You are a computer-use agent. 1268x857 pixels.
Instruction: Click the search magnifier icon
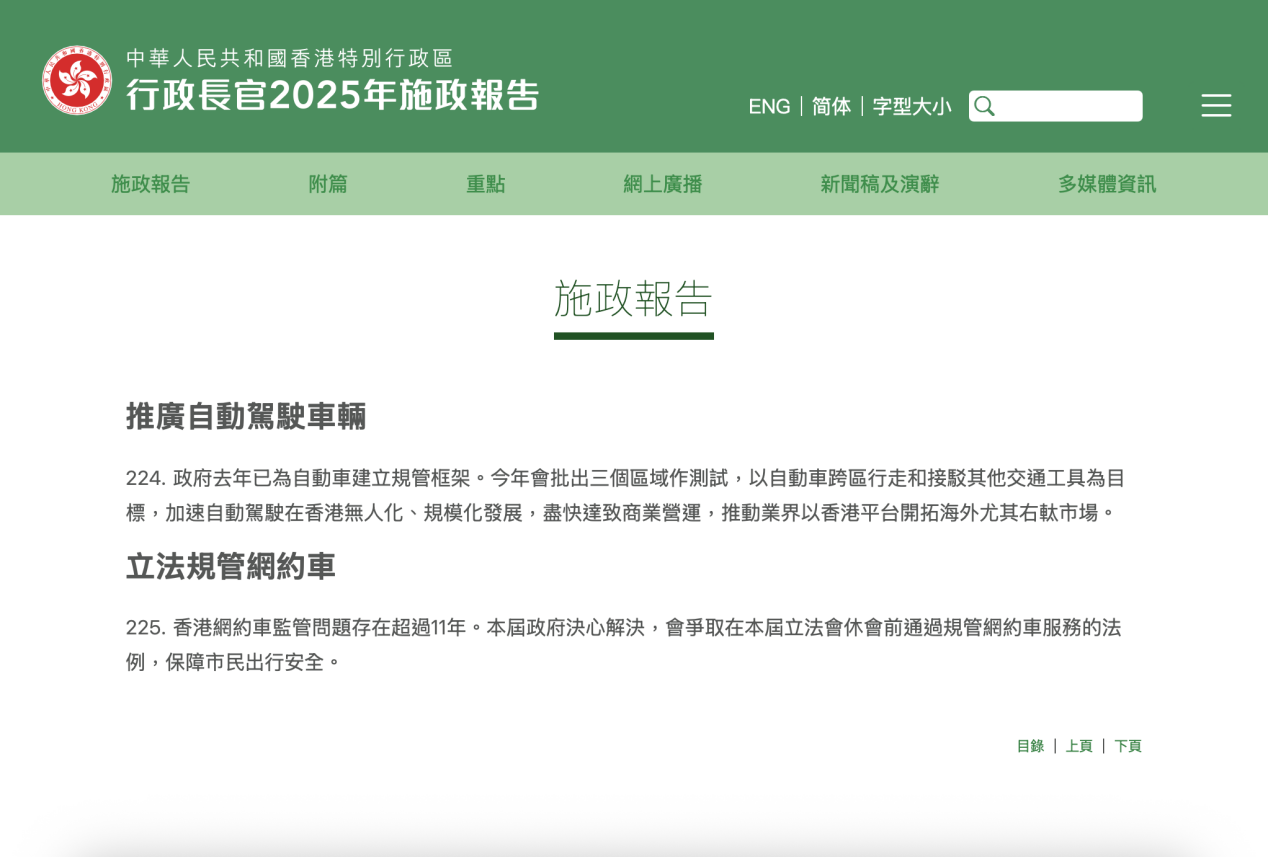tap(985, 106)
